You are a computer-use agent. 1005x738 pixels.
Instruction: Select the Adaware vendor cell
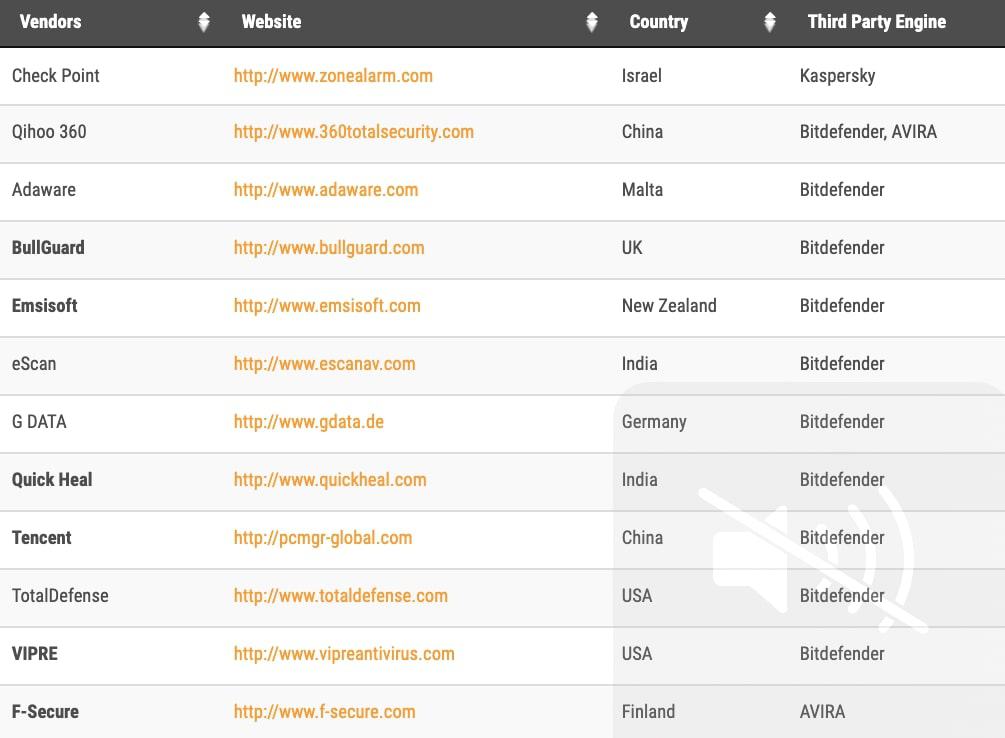(44, 190)
